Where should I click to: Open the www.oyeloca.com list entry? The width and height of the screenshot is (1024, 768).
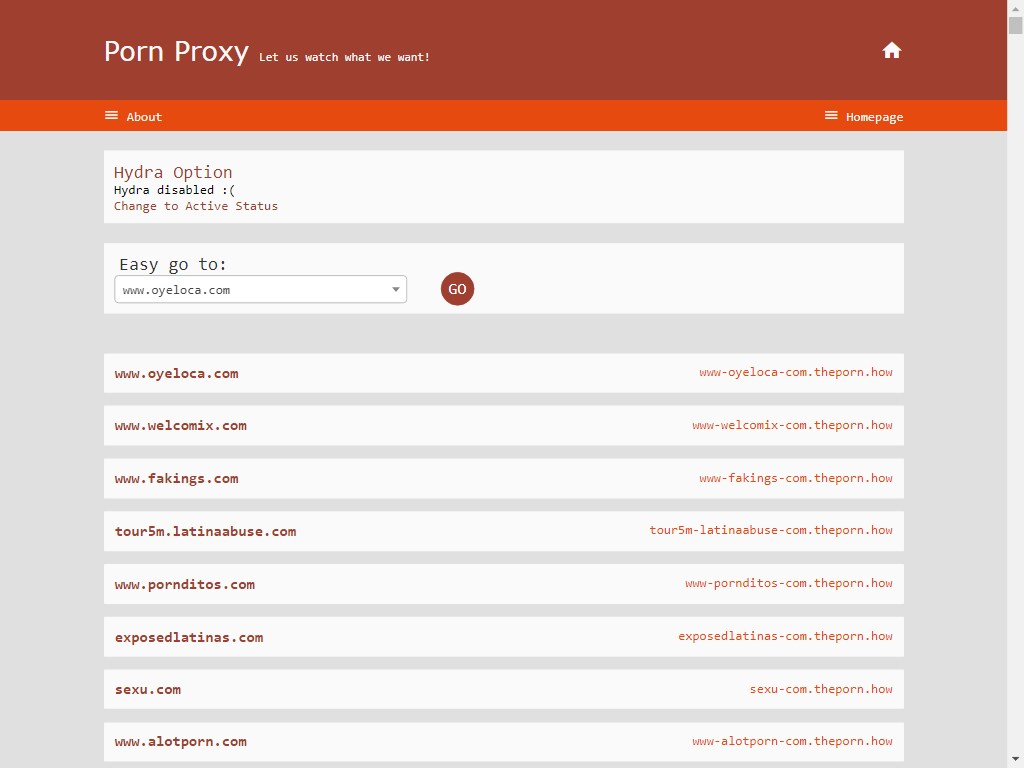(177, 373)
